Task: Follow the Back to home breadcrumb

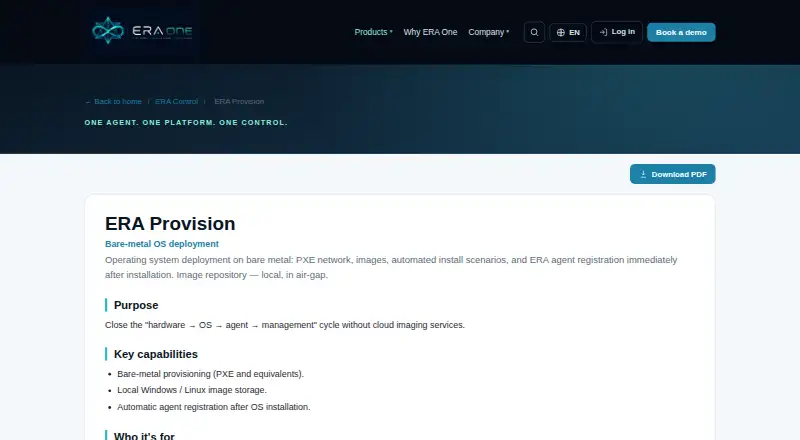Action: click(x=113, y=102)
